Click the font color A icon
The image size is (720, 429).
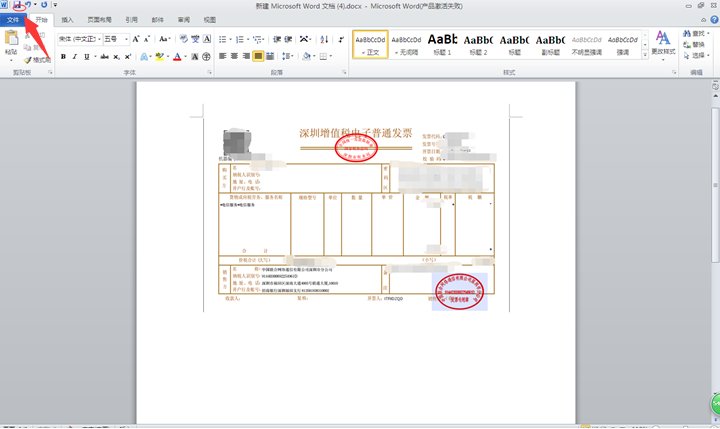tap(176, 57)
